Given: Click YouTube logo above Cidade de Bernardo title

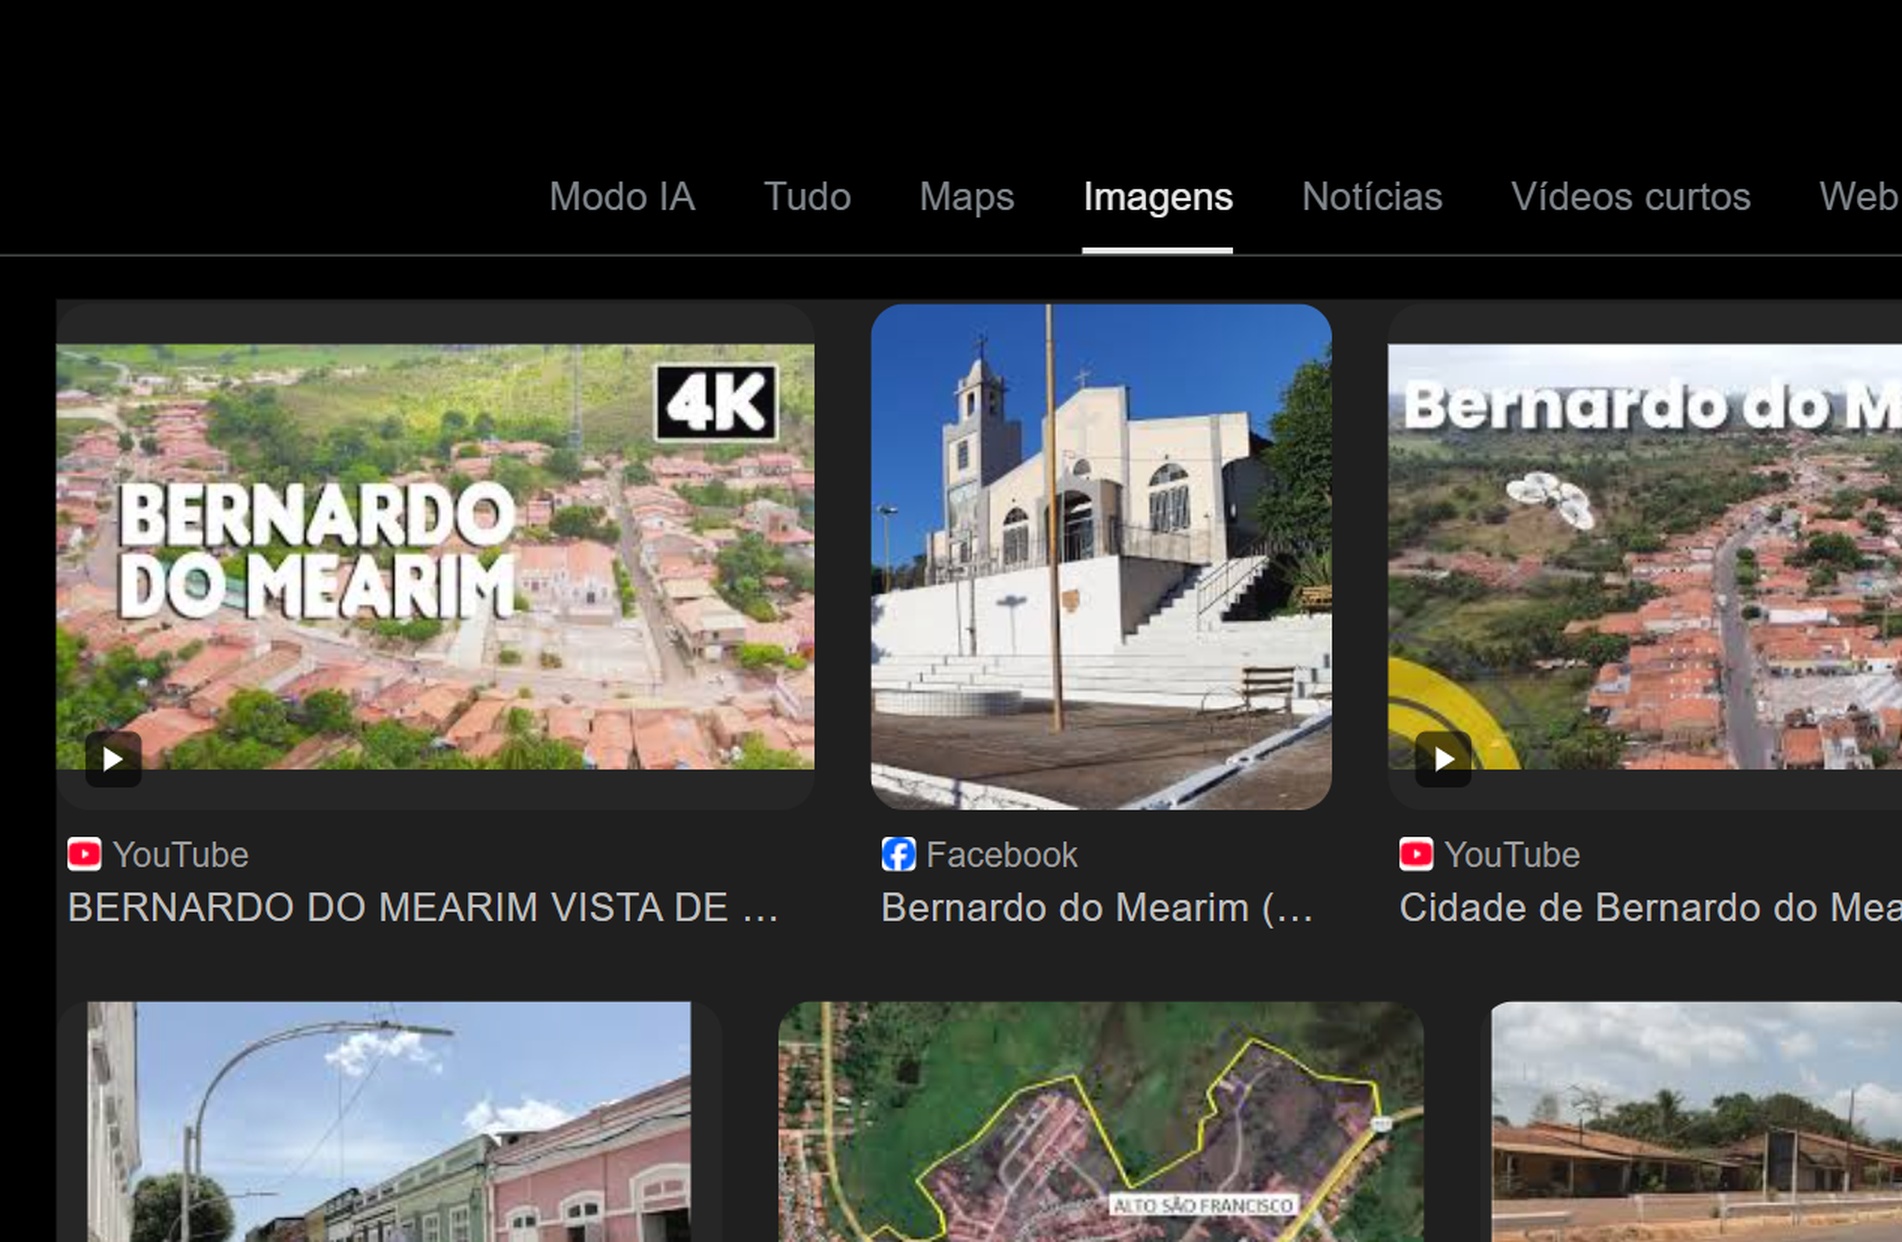Looking at the screenshot, I should [x=1416, y=854].
